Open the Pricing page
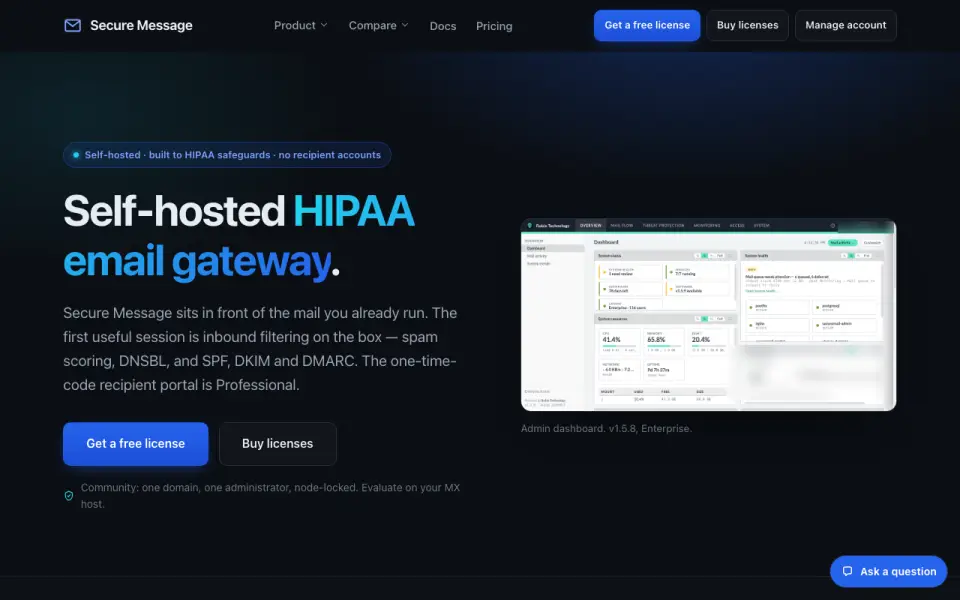 coord(494,26)
